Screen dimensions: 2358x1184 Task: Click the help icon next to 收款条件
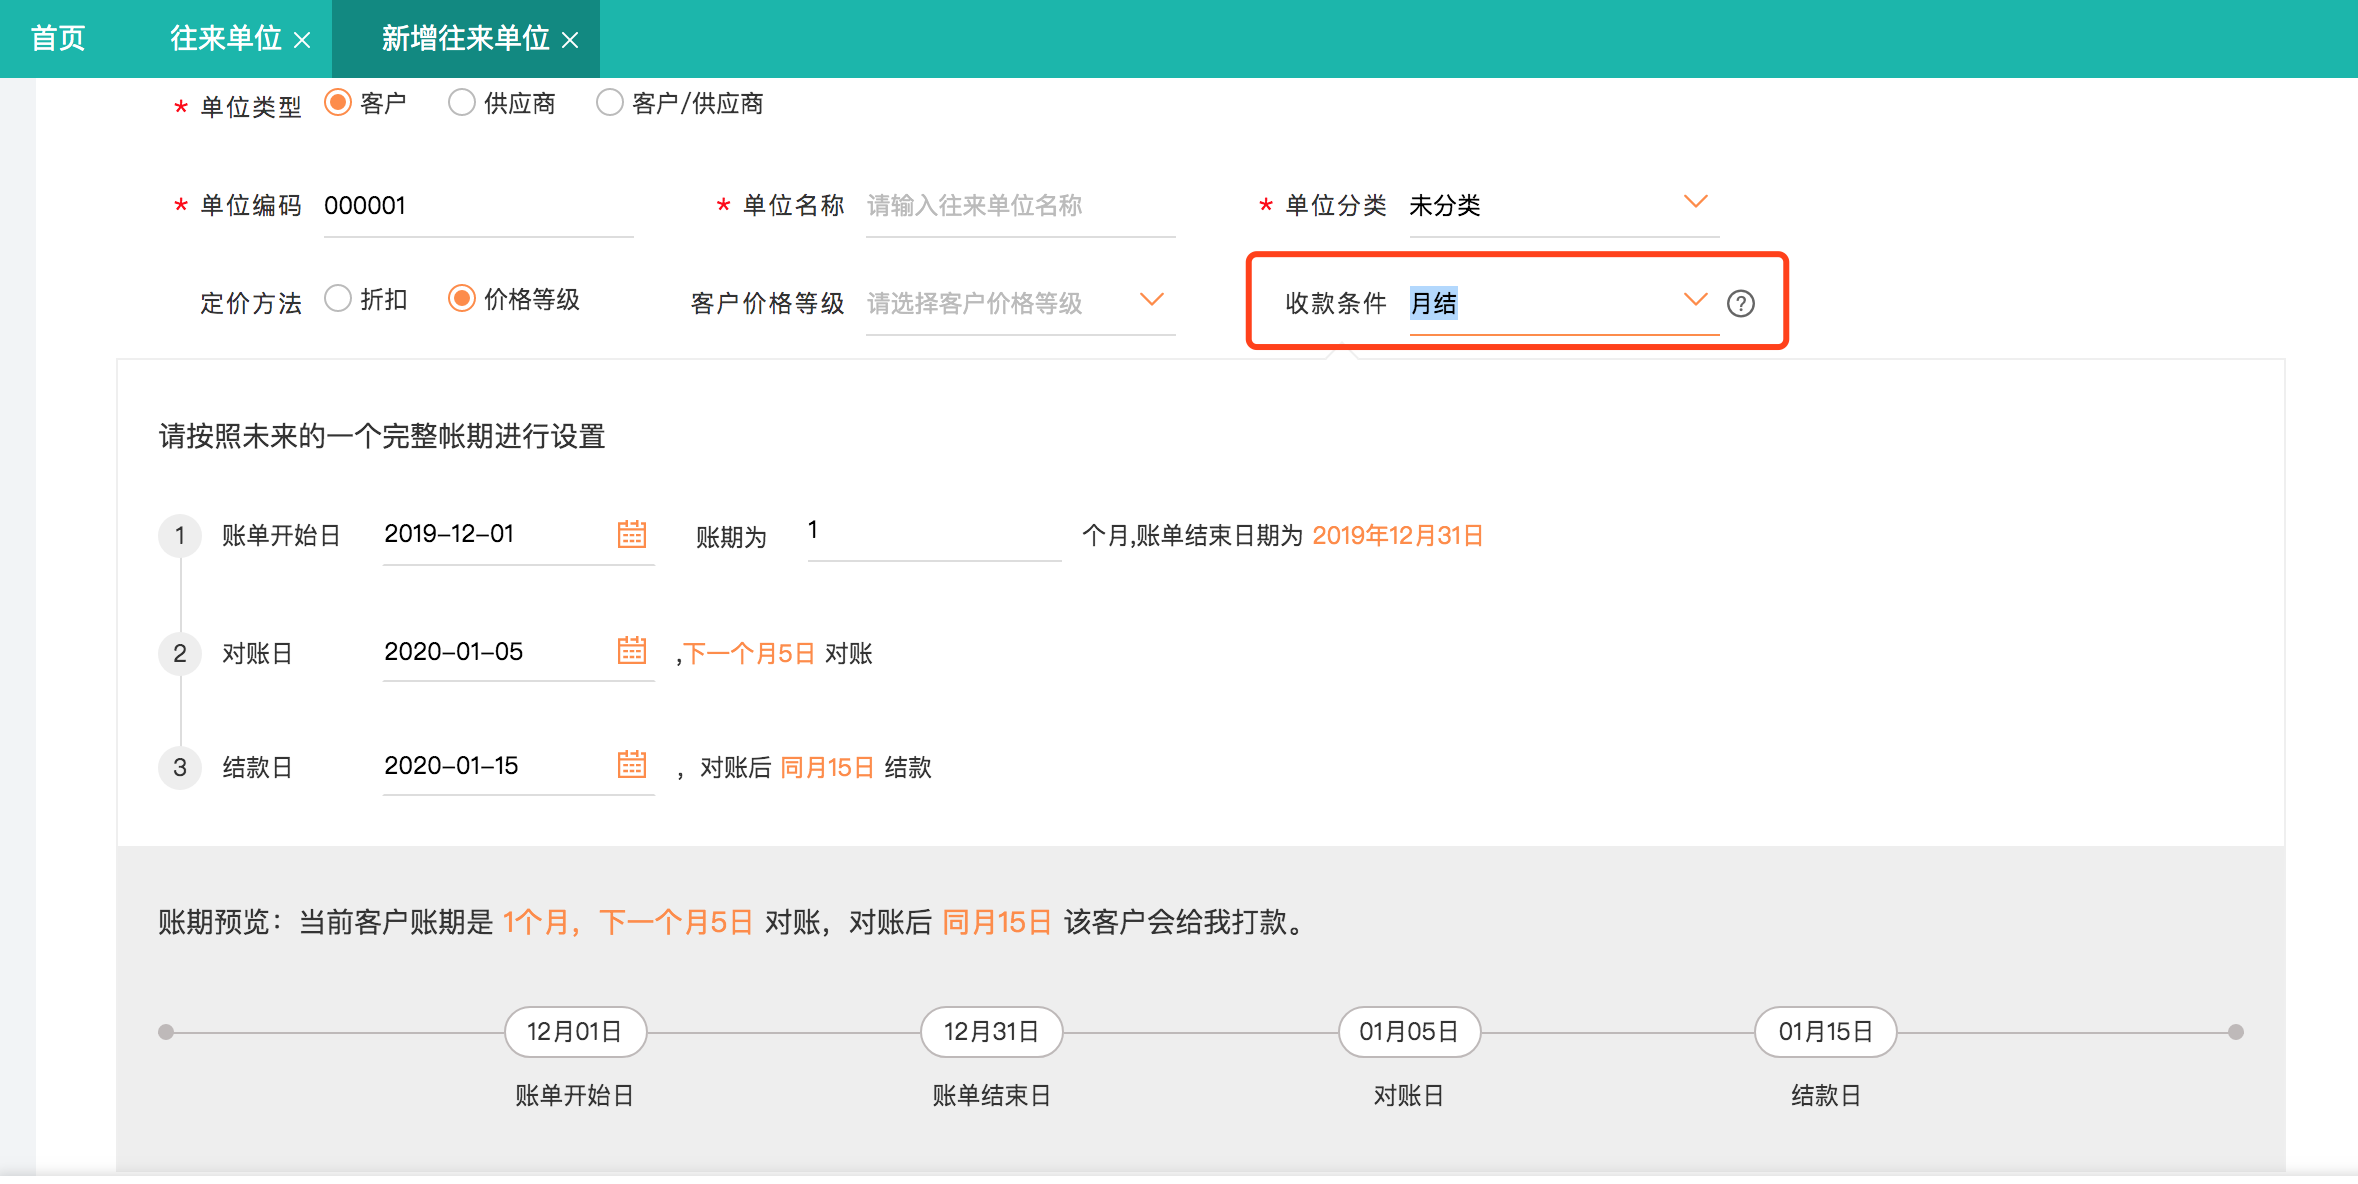(1745, 301)
